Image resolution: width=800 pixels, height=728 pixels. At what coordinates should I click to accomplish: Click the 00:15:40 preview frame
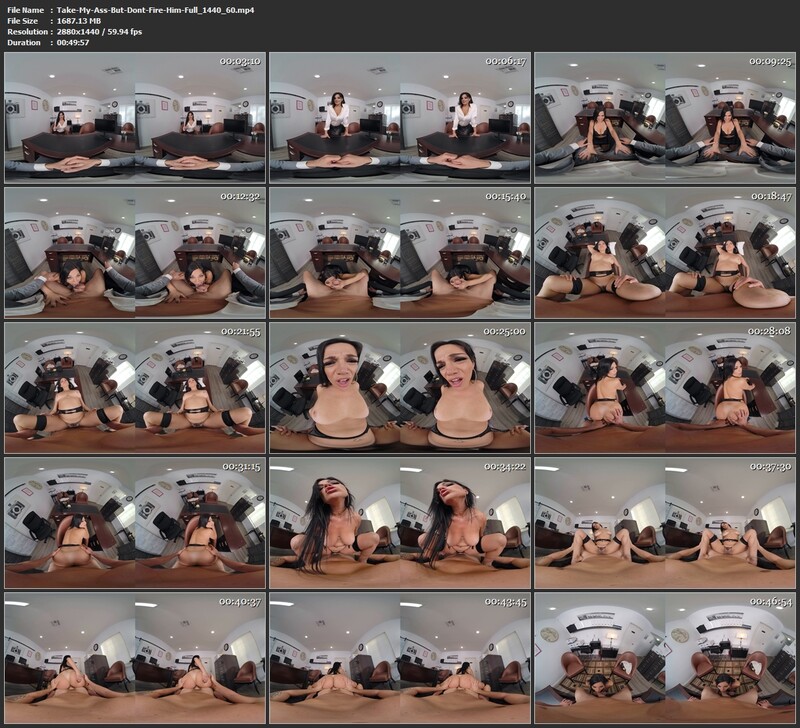pos(400,252)
